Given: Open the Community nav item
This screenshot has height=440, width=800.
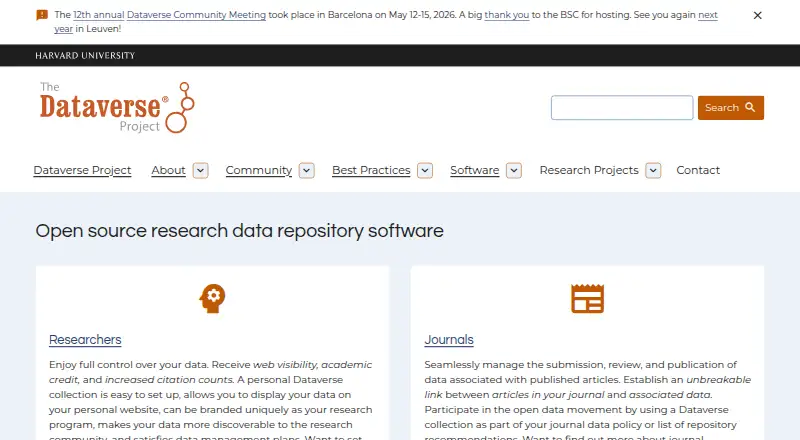Looking at the screenshot, I should point(259,170).
